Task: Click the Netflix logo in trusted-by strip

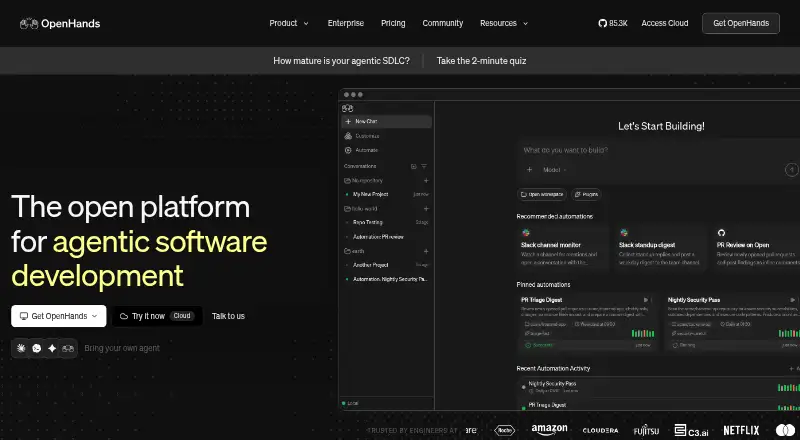Action: (x=741, y=430)
